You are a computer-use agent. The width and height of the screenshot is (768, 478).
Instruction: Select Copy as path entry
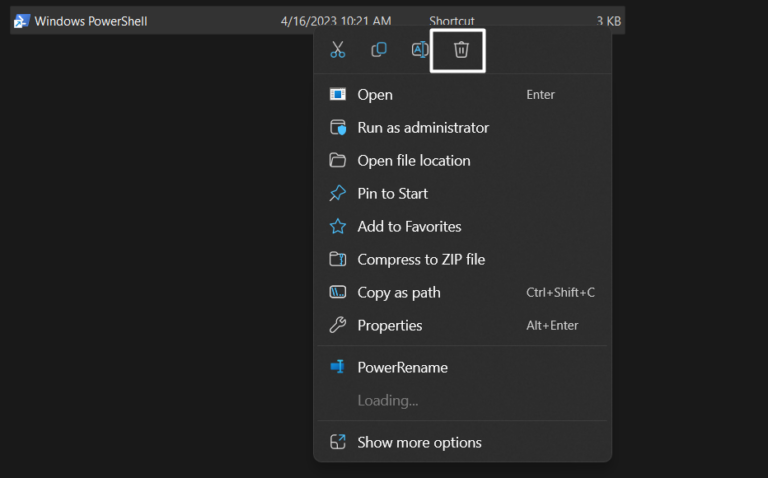tap(462, 292)
